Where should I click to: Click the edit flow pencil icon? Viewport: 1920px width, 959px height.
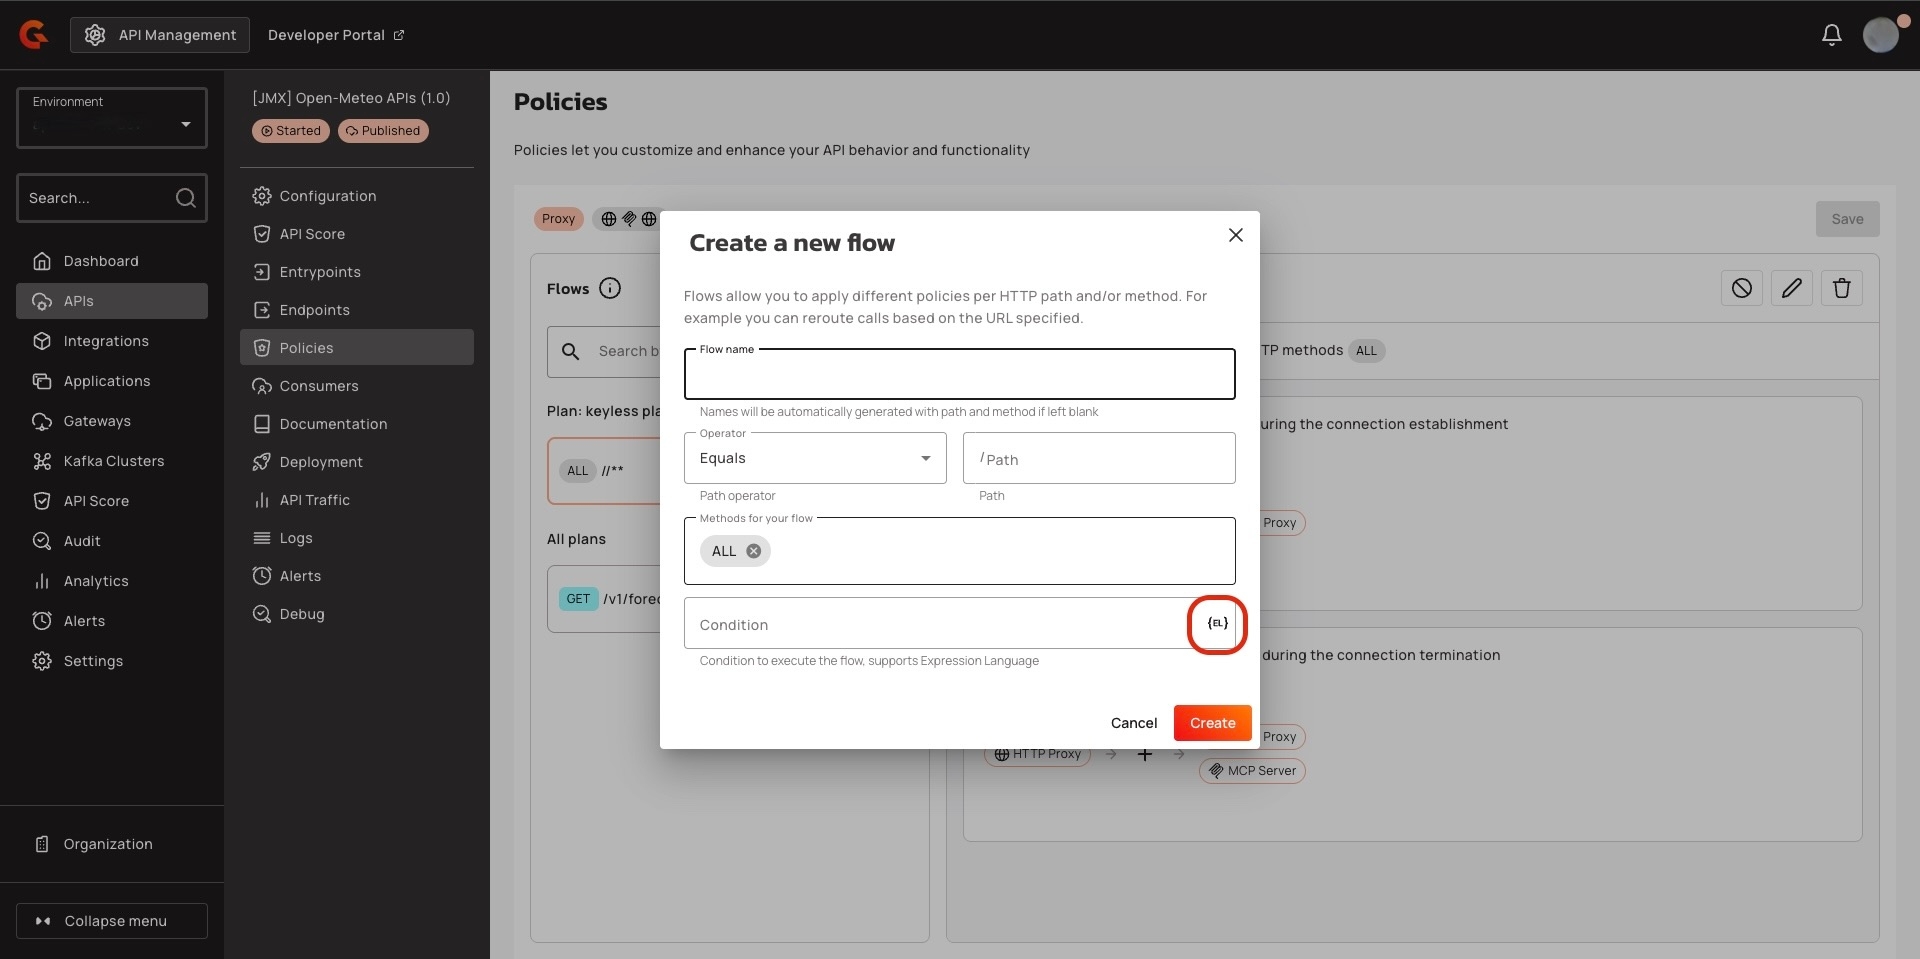pos(1791,289)
